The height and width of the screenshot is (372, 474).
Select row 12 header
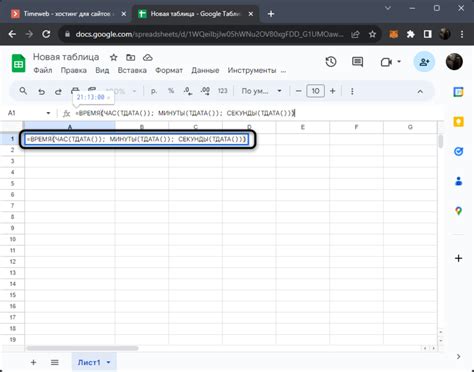[x=12, y=262]
